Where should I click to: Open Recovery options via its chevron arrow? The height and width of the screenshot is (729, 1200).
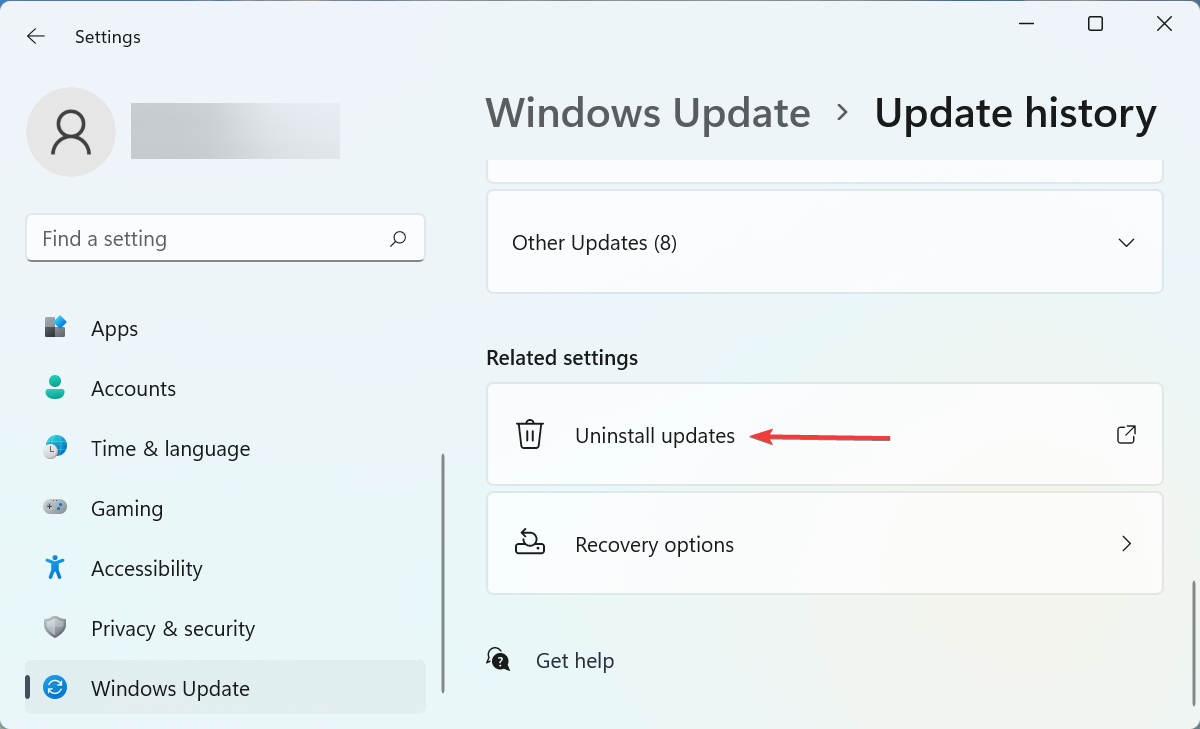[1126, 543]
